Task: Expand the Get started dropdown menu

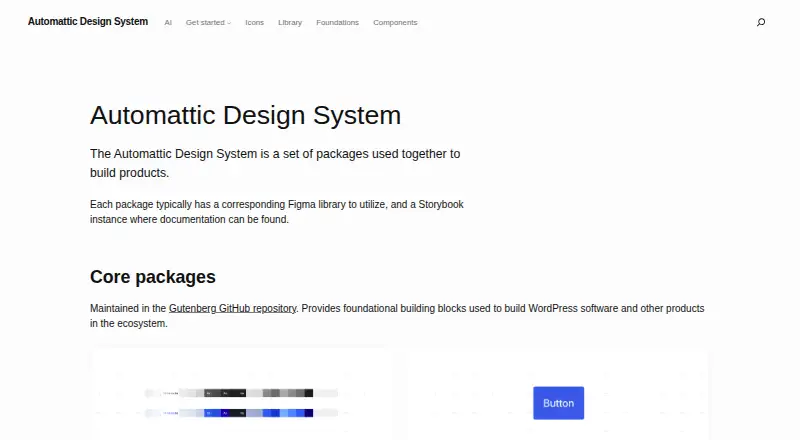Action: [208, 22]
